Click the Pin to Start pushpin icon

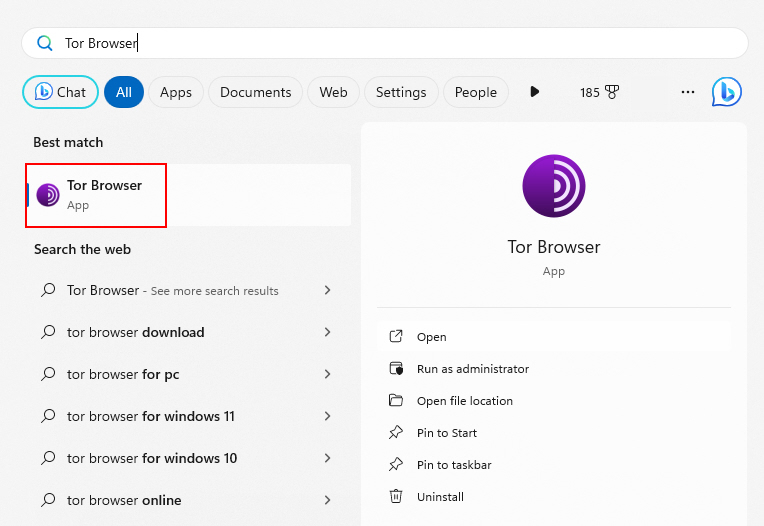pos(396,432)
